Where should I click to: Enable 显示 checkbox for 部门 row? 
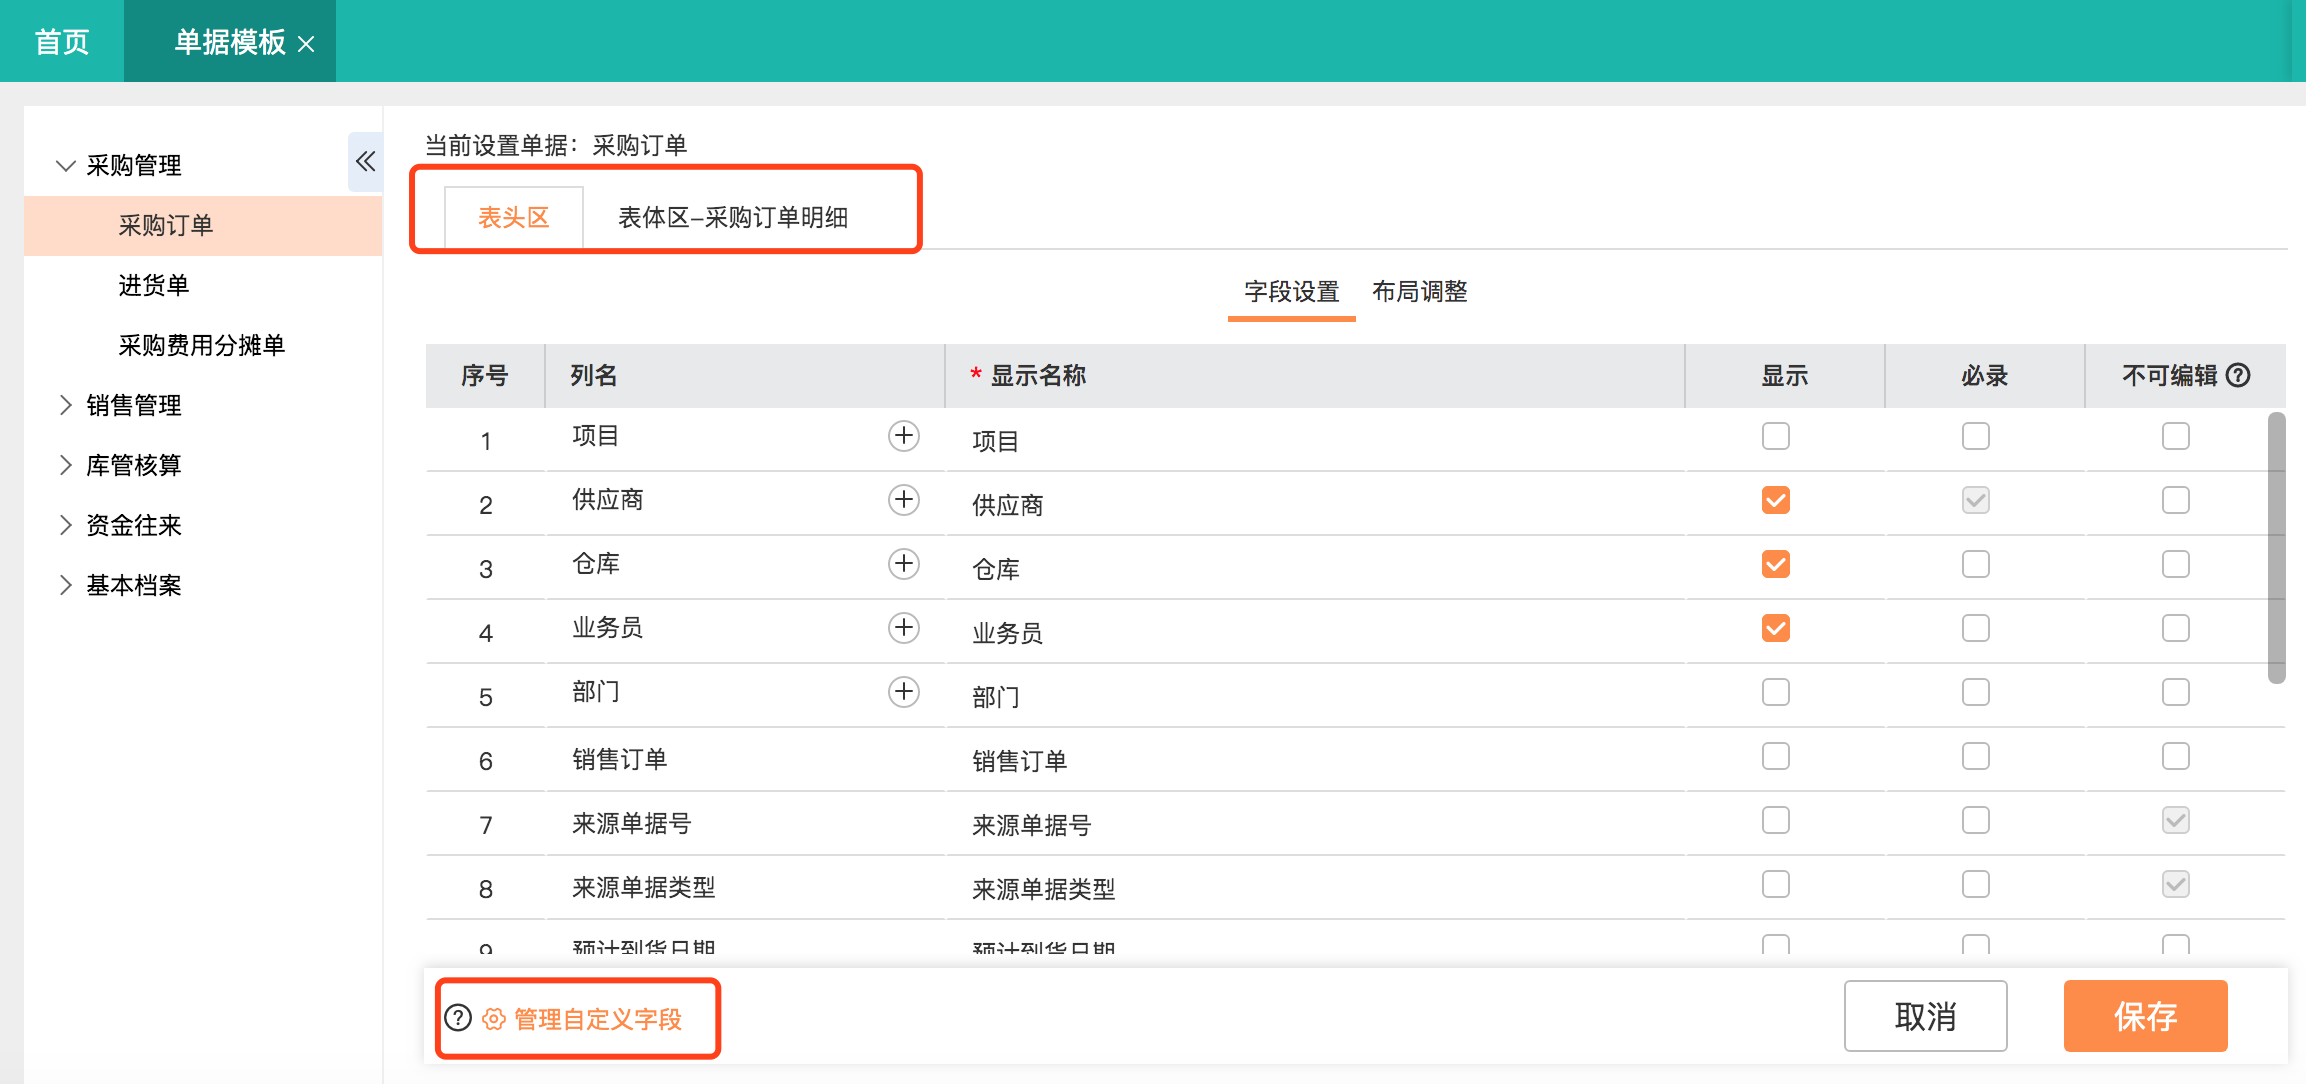click(1775, 691)
